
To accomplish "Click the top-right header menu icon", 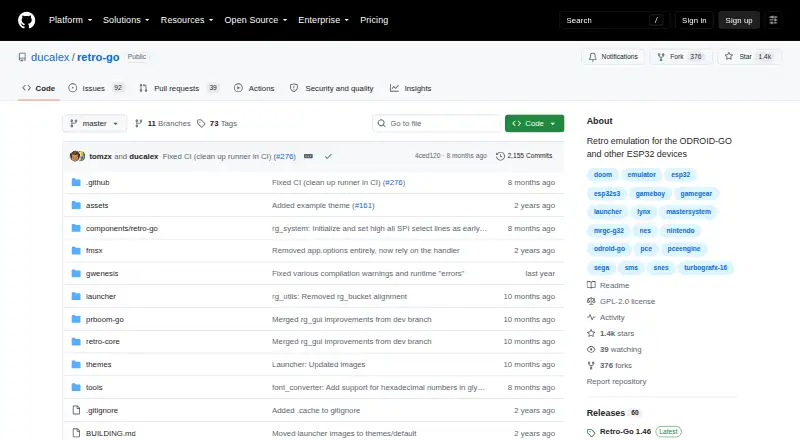I will [x=773, y=20].
